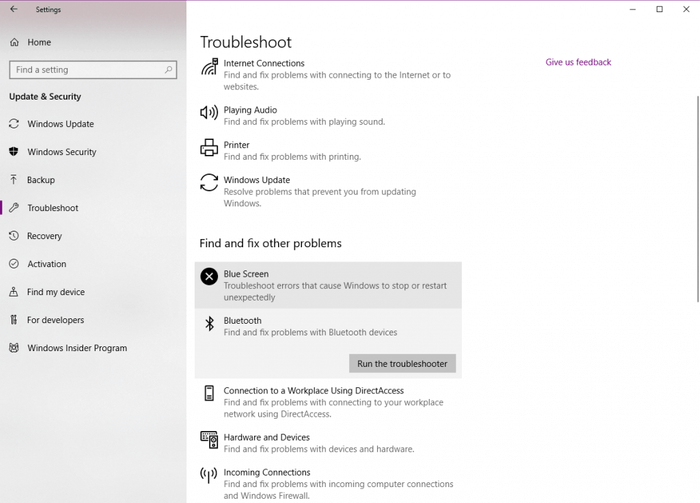Viewport: 700px width, 503px height.
Task: Click the Printer icon
Action: (x=209, y=147)
